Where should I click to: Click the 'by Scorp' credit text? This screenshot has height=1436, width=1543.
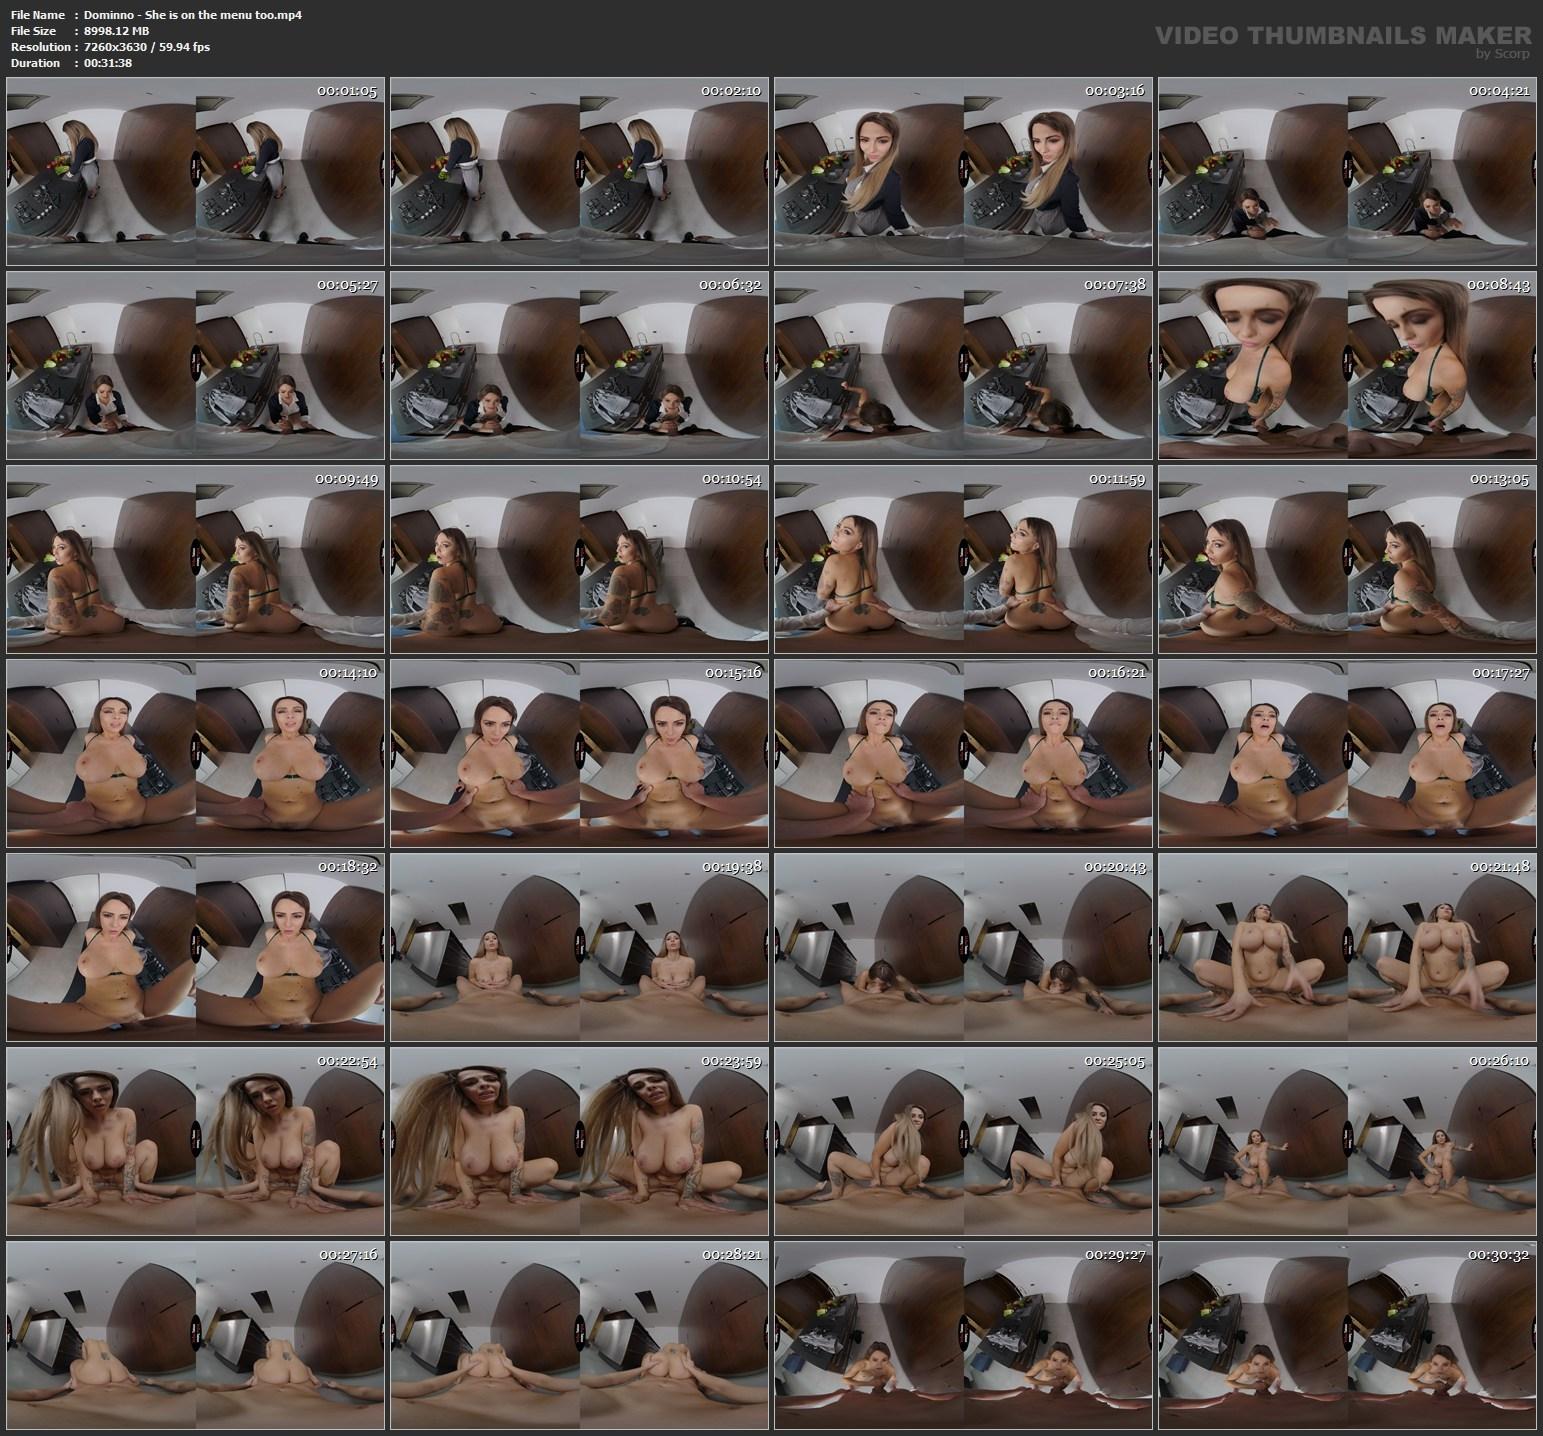point(1502,54)
